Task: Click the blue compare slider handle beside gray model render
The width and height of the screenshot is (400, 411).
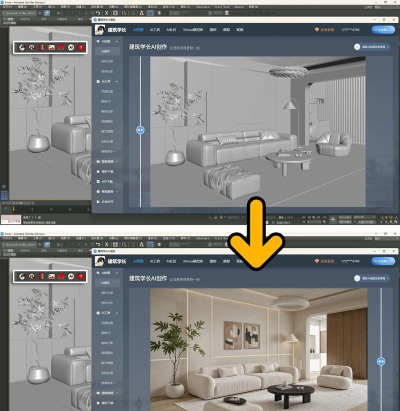Action: 140,130
